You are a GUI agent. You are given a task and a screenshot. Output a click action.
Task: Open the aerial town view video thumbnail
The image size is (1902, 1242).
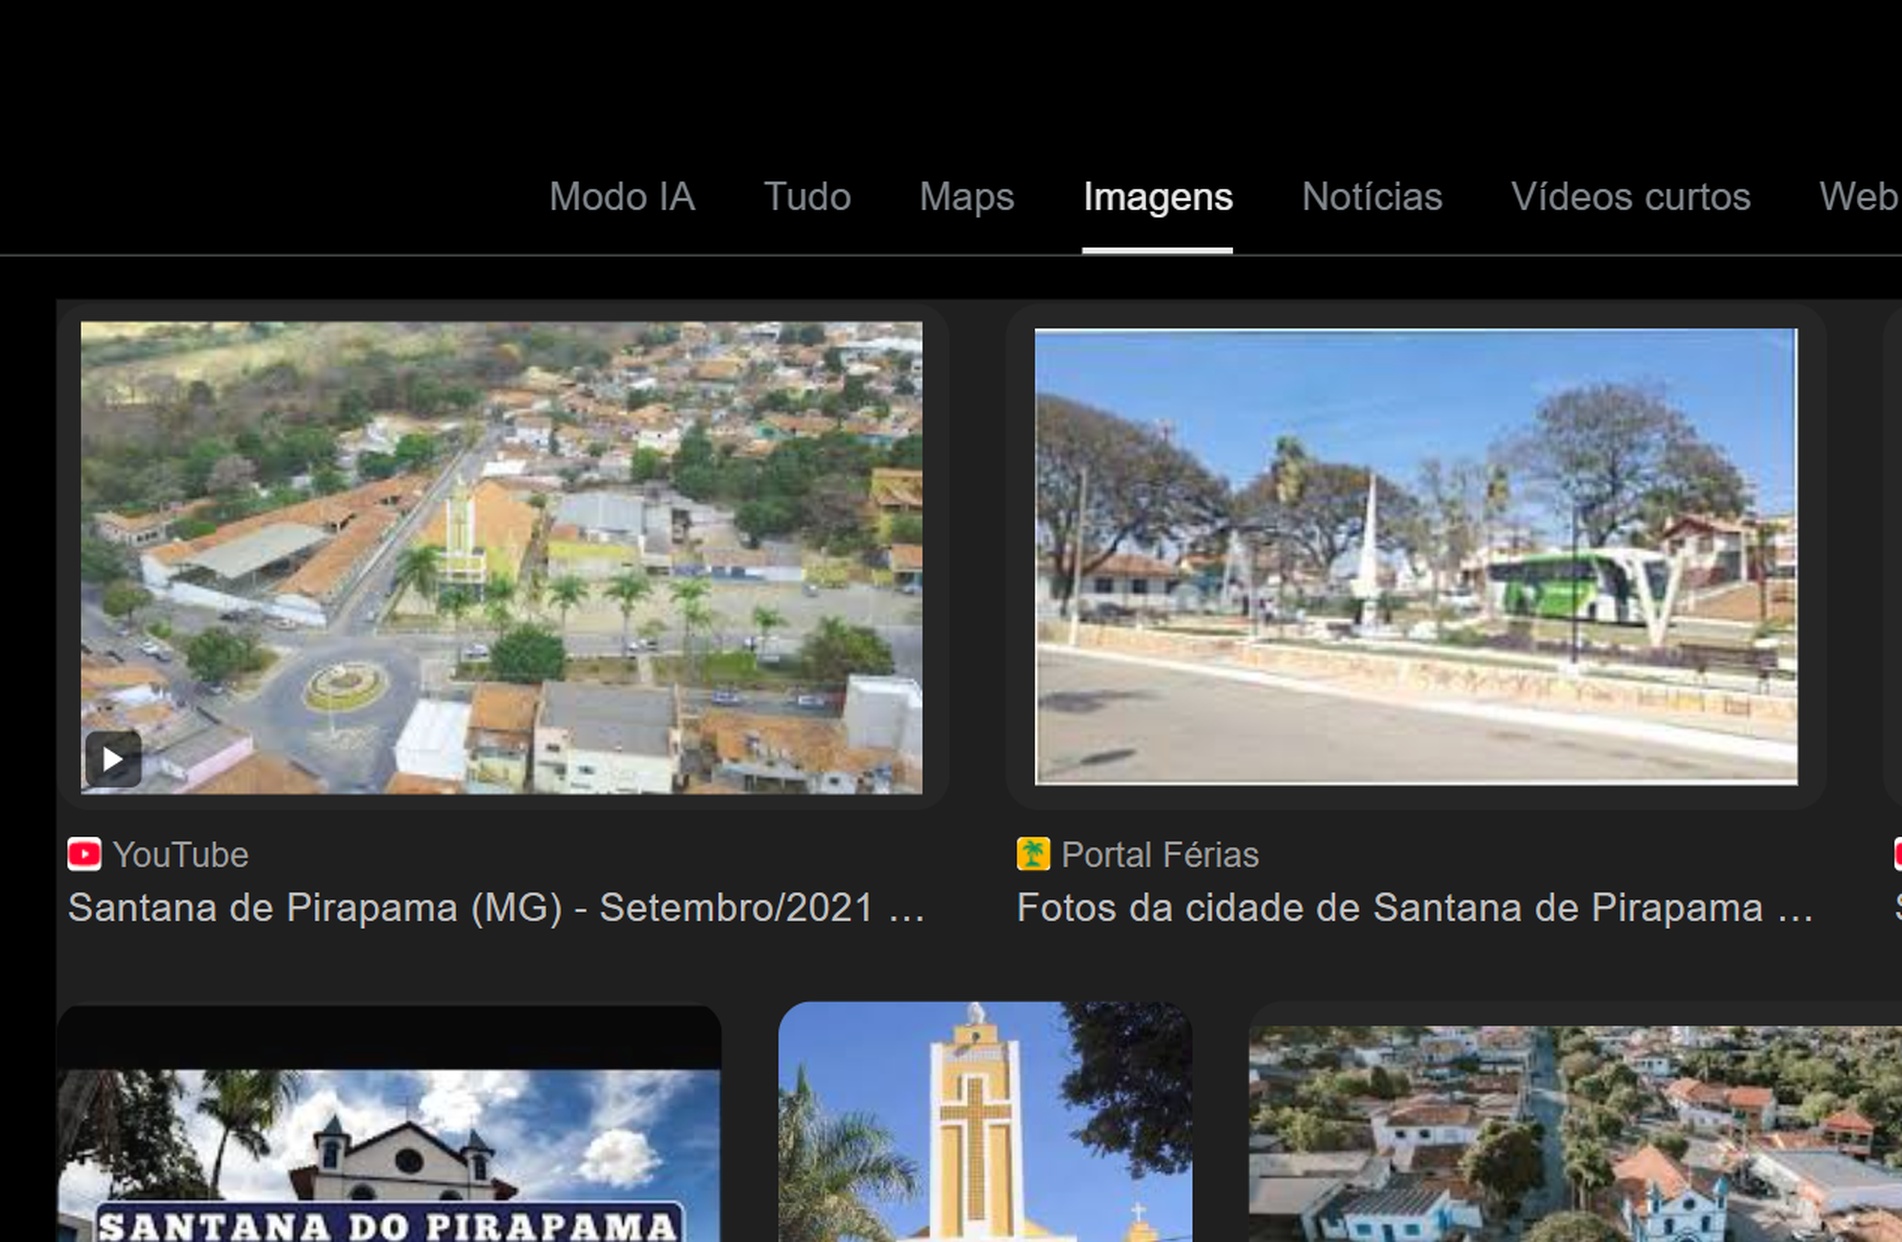tap(501, 556)
